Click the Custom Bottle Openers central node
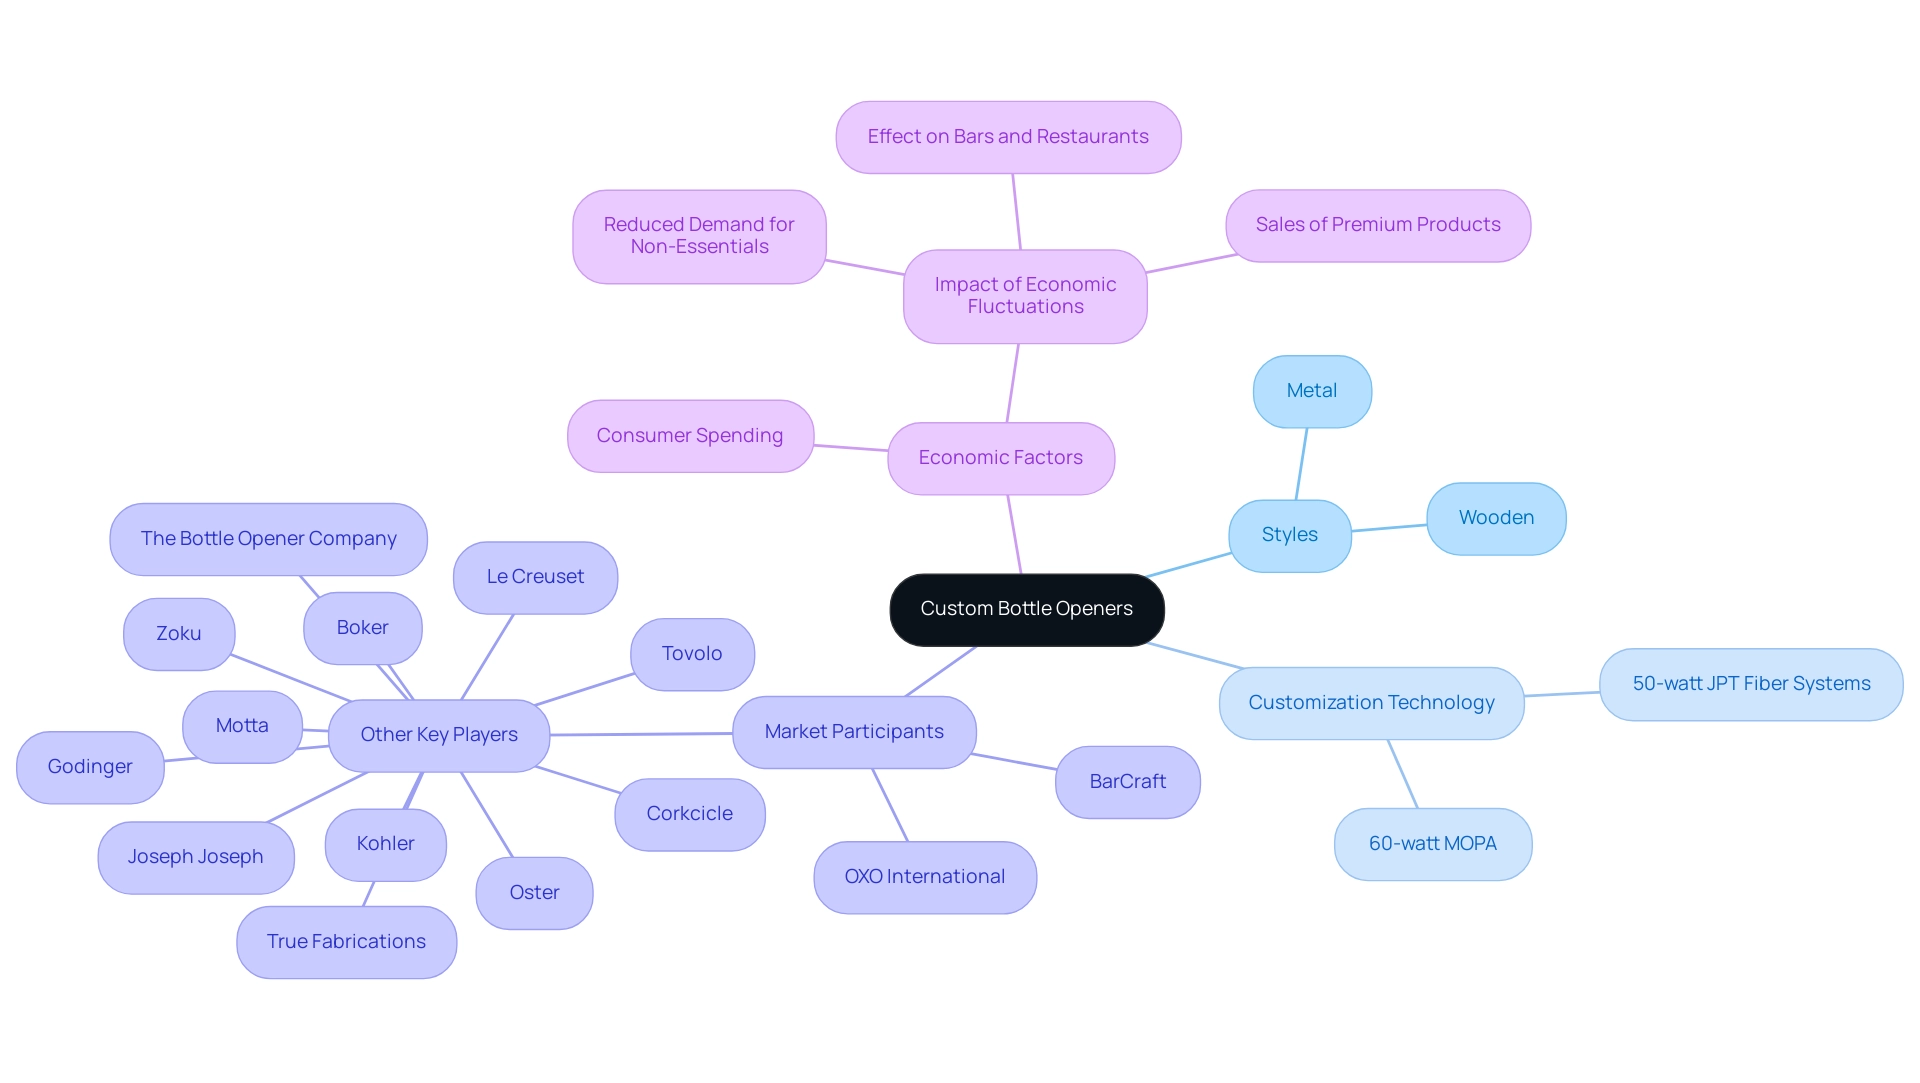1920x1083 pixels. [1027, 608]
